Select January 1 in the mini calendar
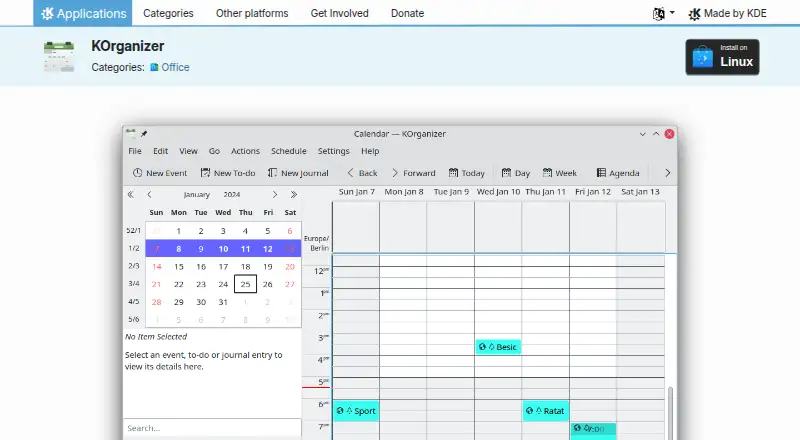The image size is (800, 440). coord(179,231)
